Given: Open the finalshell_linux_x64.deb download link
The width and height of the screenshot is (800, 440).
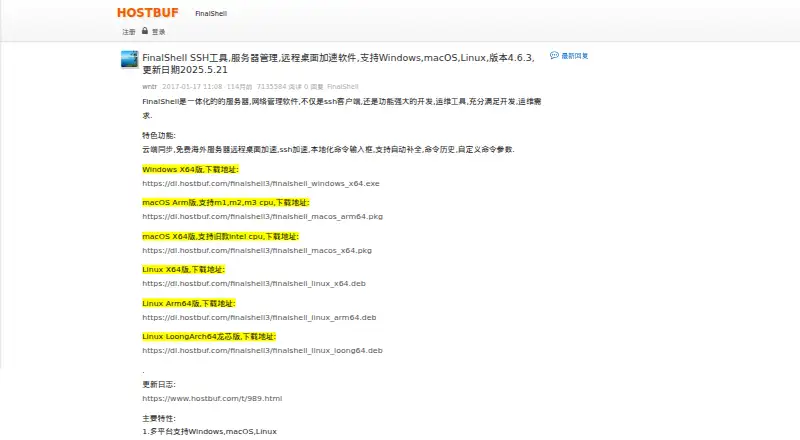Looking at the screenshot, I should [254, 283].
